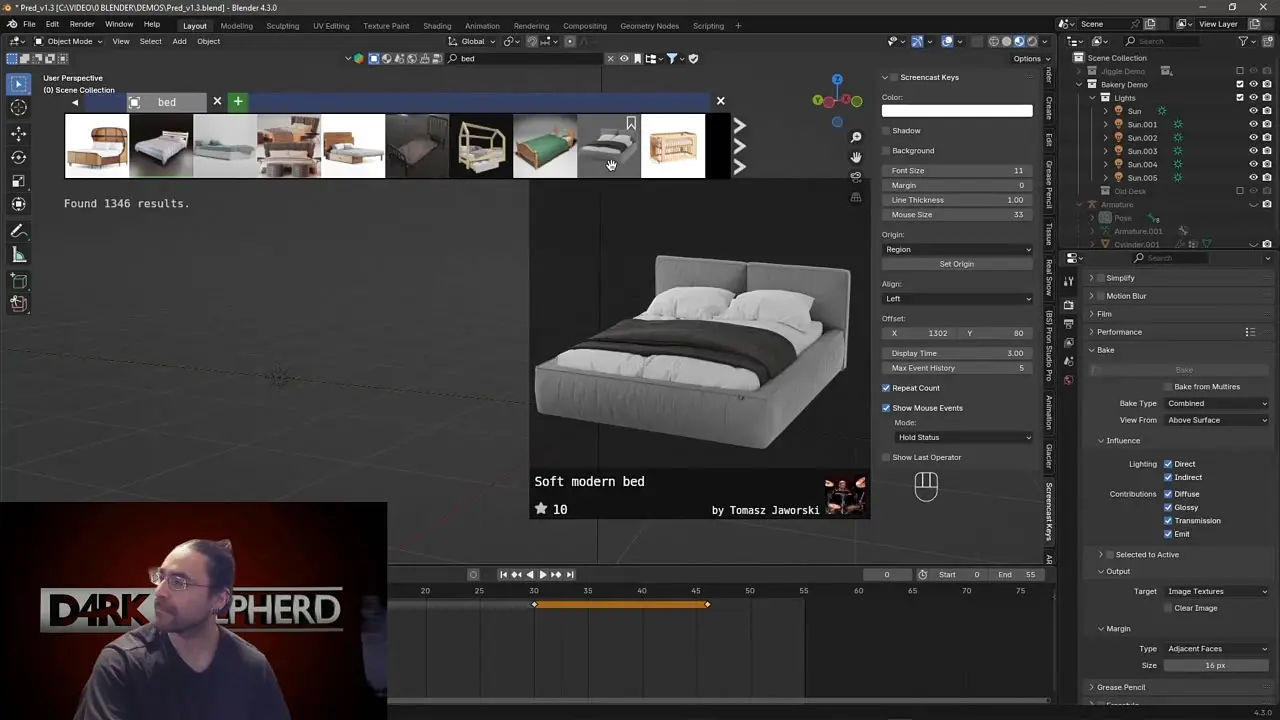Close the asset search results panel
Image resolution: width=1280 pixels, height=720 pixels.
coord(720,101)
